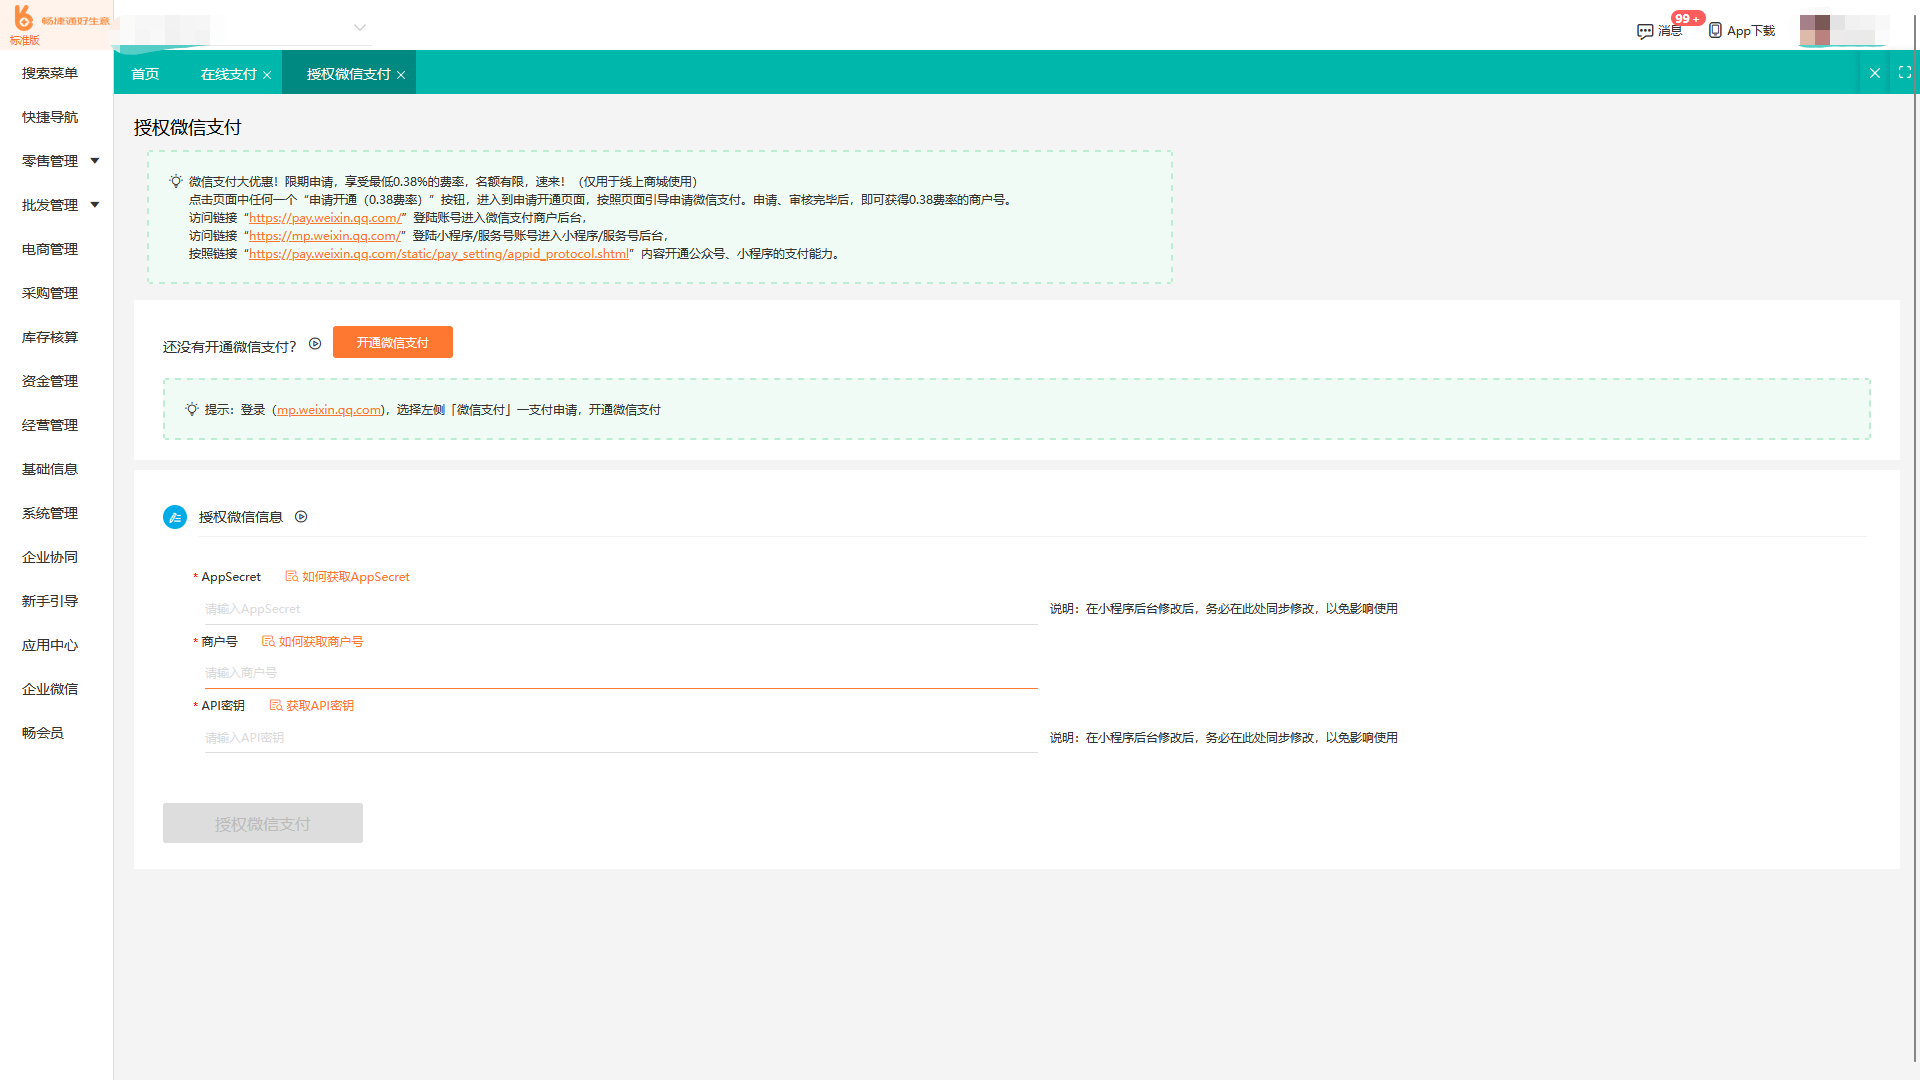Click the 授权微信支付 submit button
This screenshot has height=1080, width=1920.
262,822
